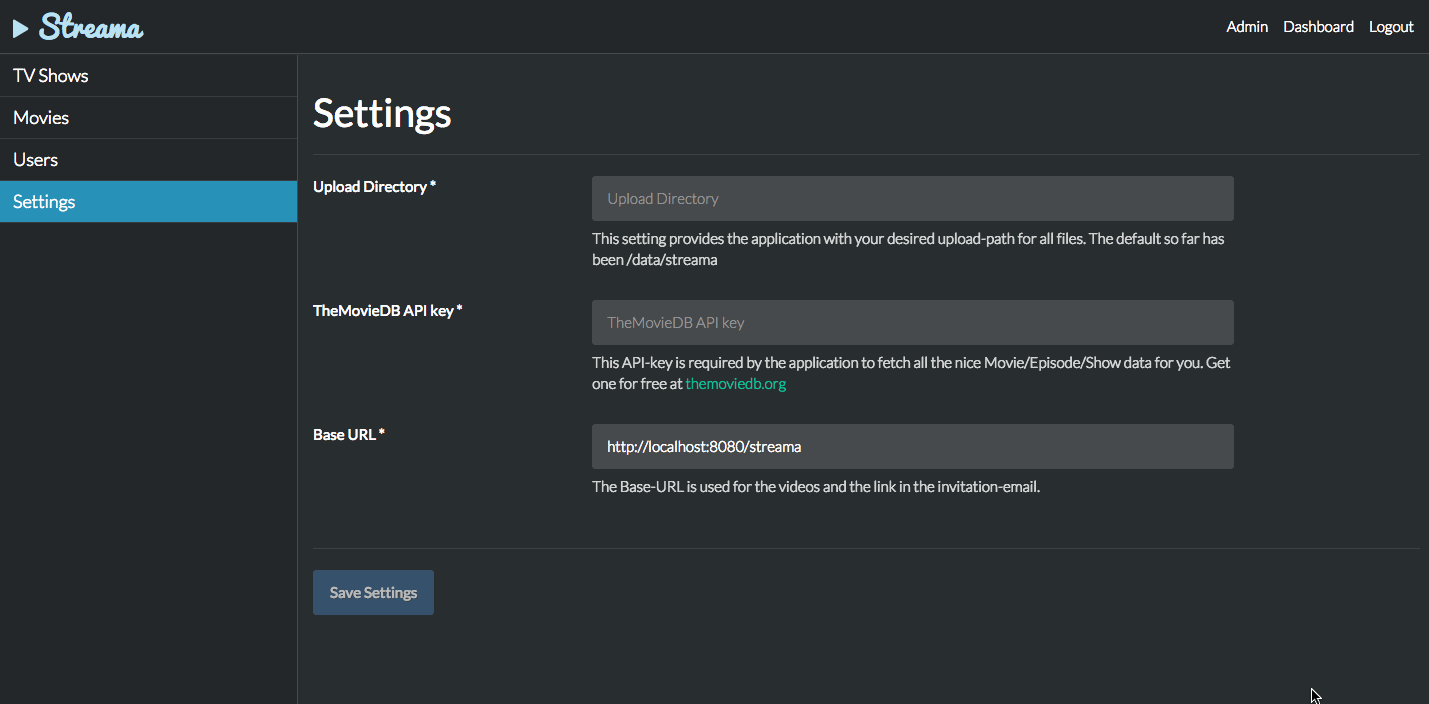Open the themoviedb.org link
1429x704 pixels.
click(736, 383)
